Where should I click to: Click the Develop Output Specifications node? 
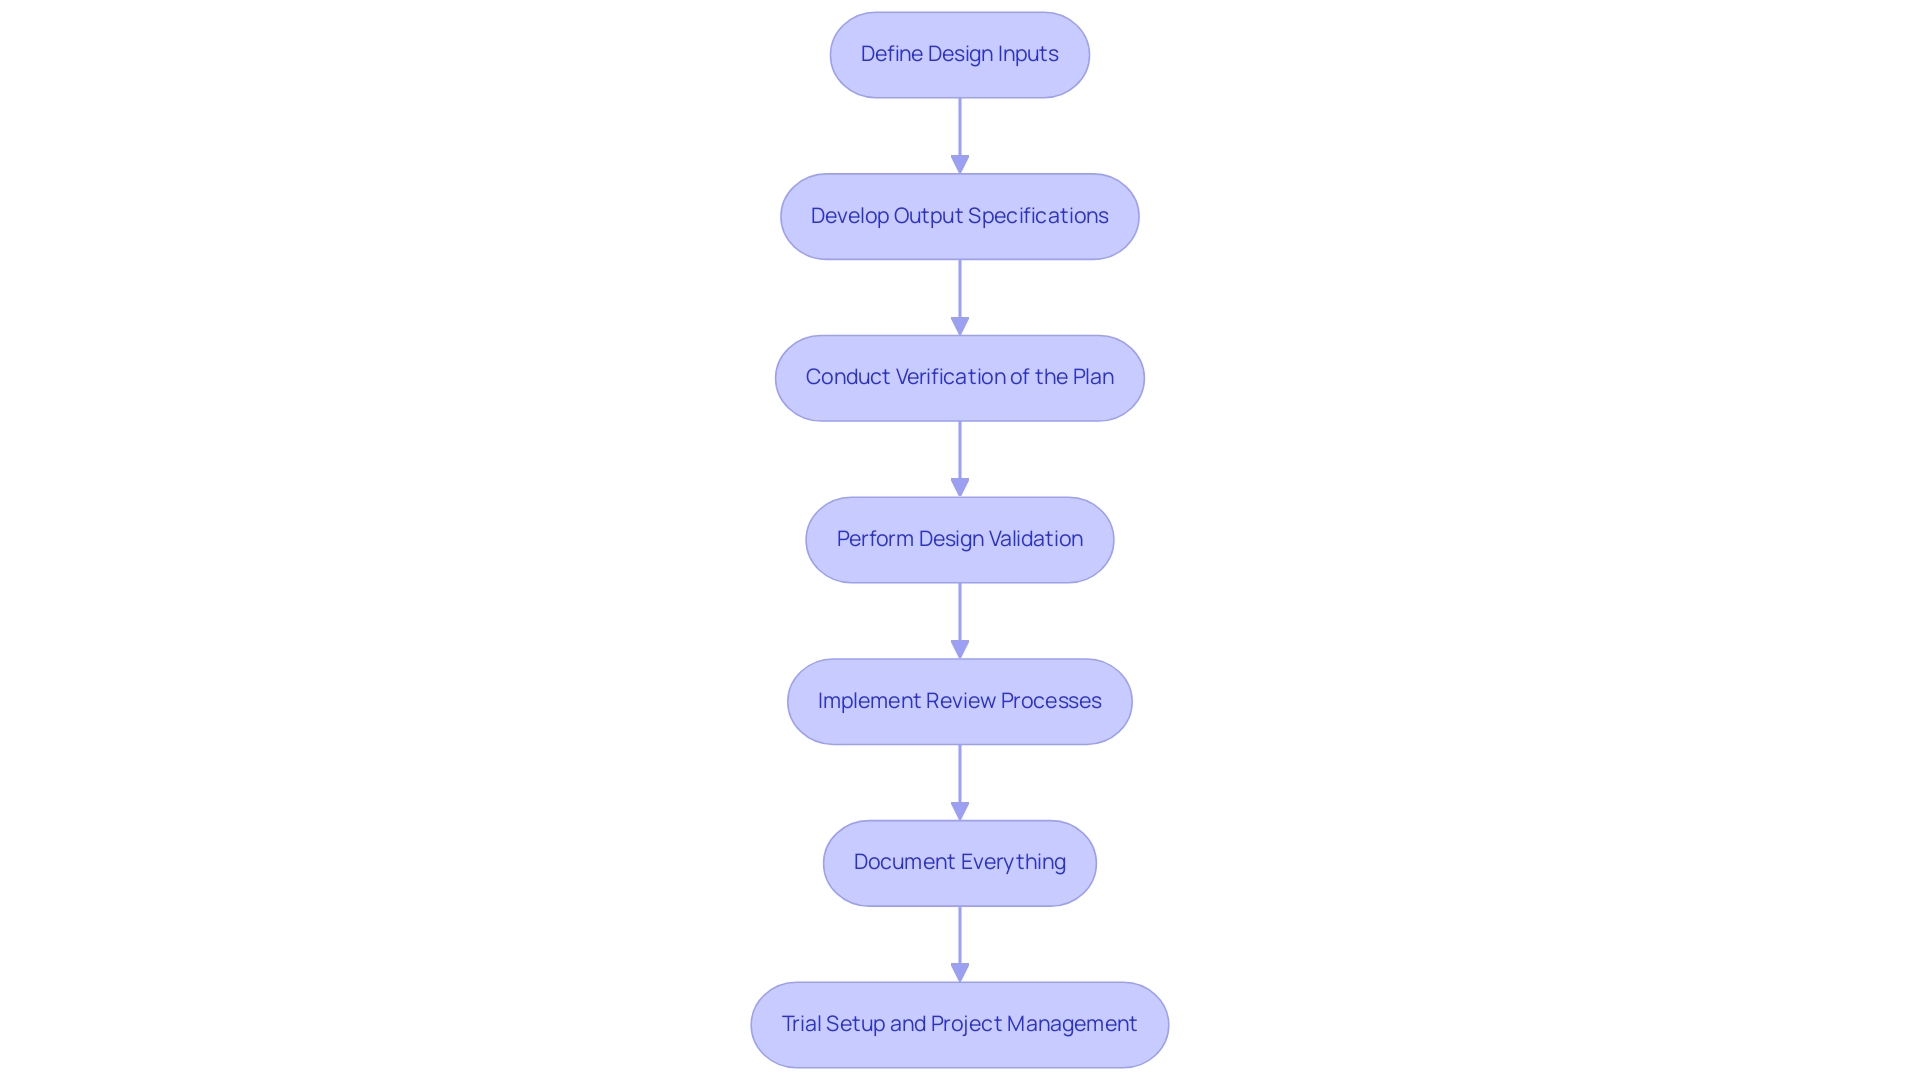pos(960,215)
